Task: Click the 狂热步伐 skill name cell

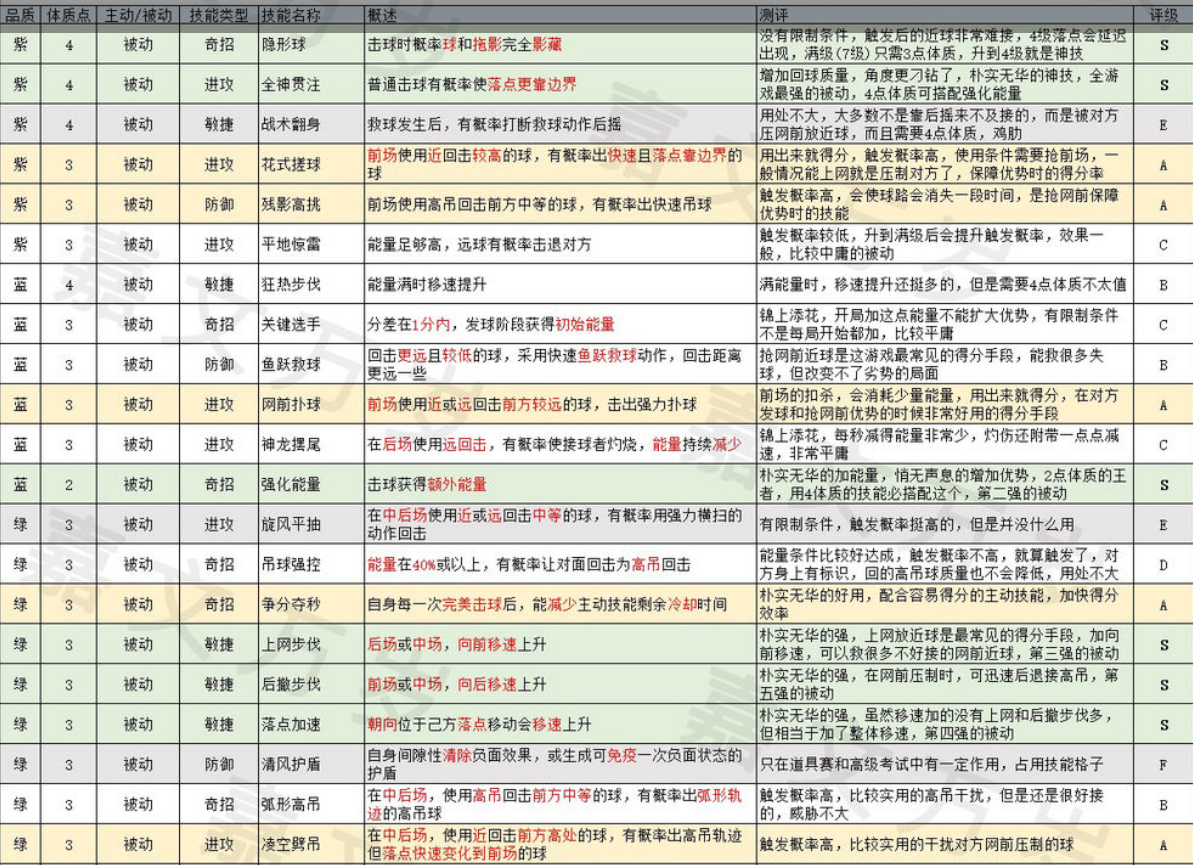Action: point(290,284)
